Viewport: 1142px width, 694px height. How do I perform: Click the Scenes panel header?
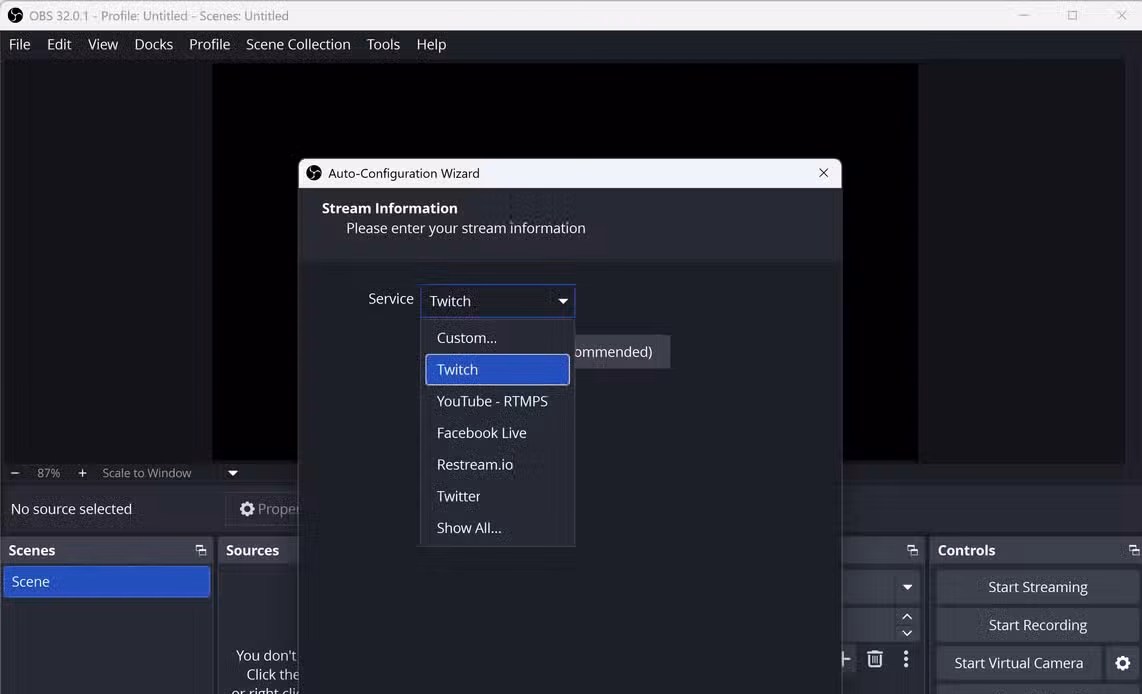pyautogui.click(x=31, y=551)
